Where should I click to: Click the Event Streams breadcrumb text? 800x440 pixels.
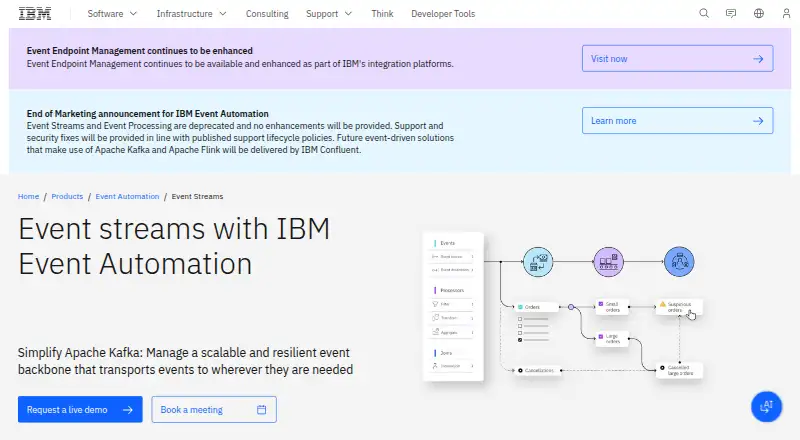click(197, 197)
